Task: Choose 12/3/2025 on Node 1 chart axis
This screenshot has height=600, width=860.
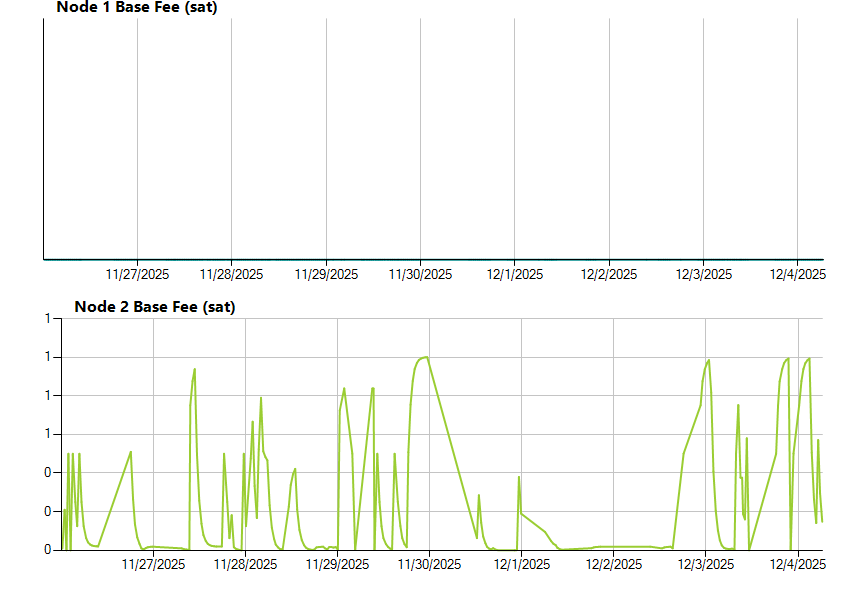Action: (x=704, y=274)
